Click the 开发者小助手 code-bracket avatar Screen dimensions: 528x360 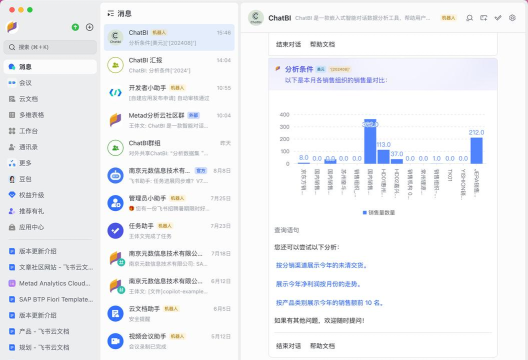(115, 93)
